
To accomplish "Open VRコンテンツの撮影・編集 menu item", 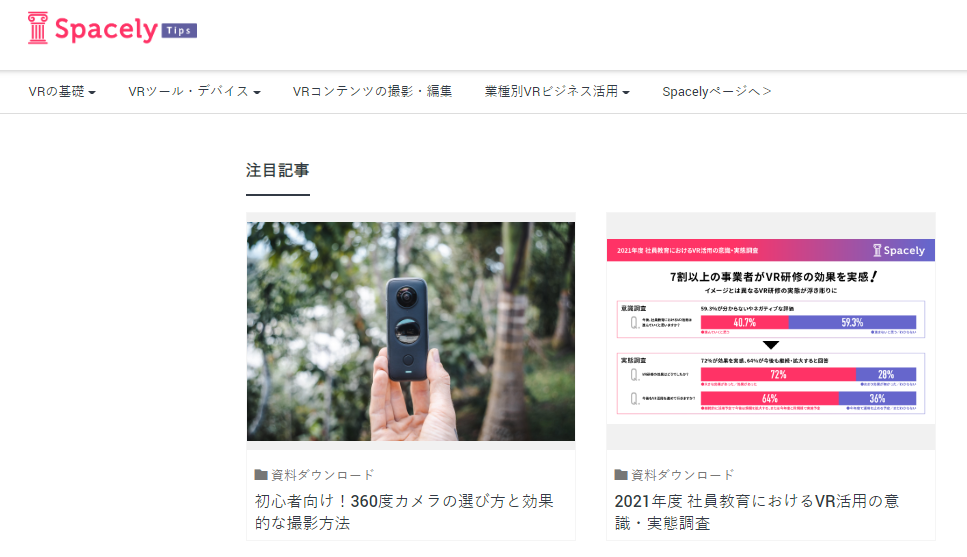I will coord(372,91).
